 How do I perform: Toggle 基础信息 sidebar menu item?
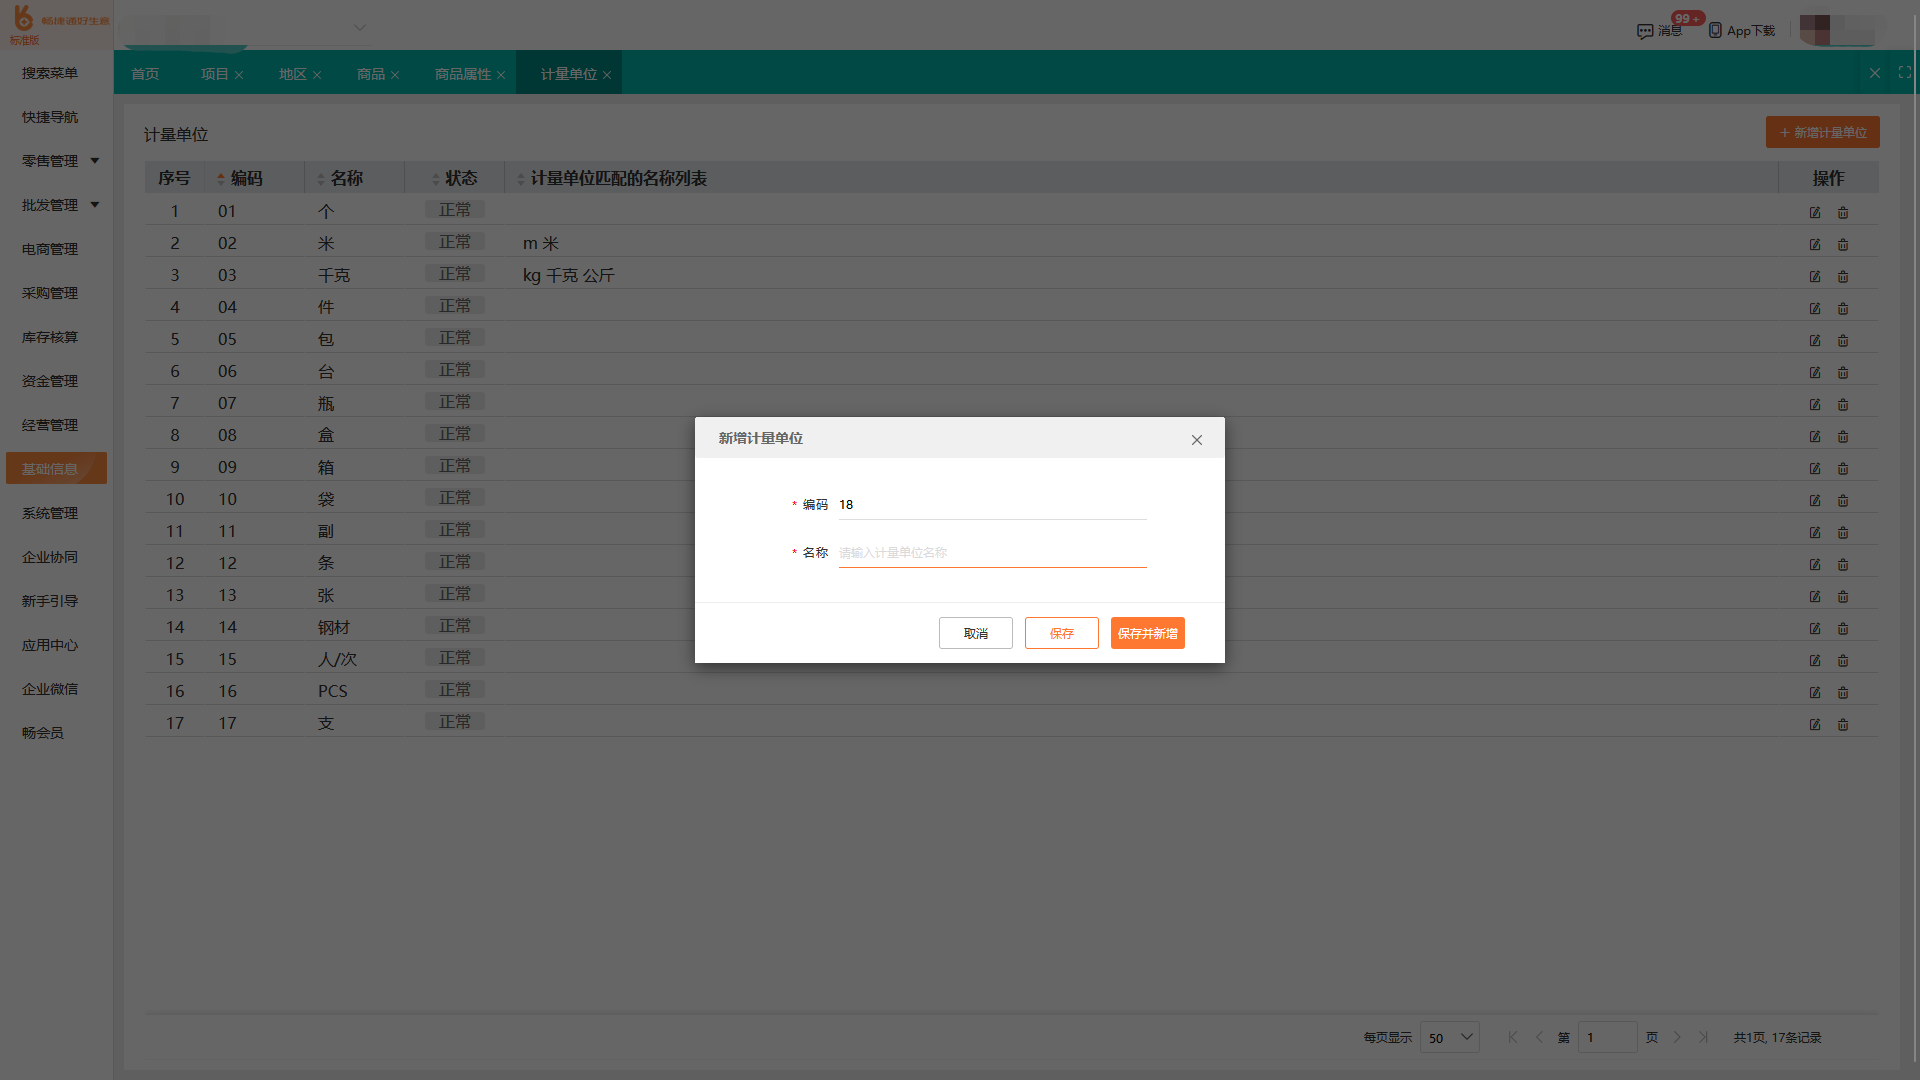tap(57, 468)
